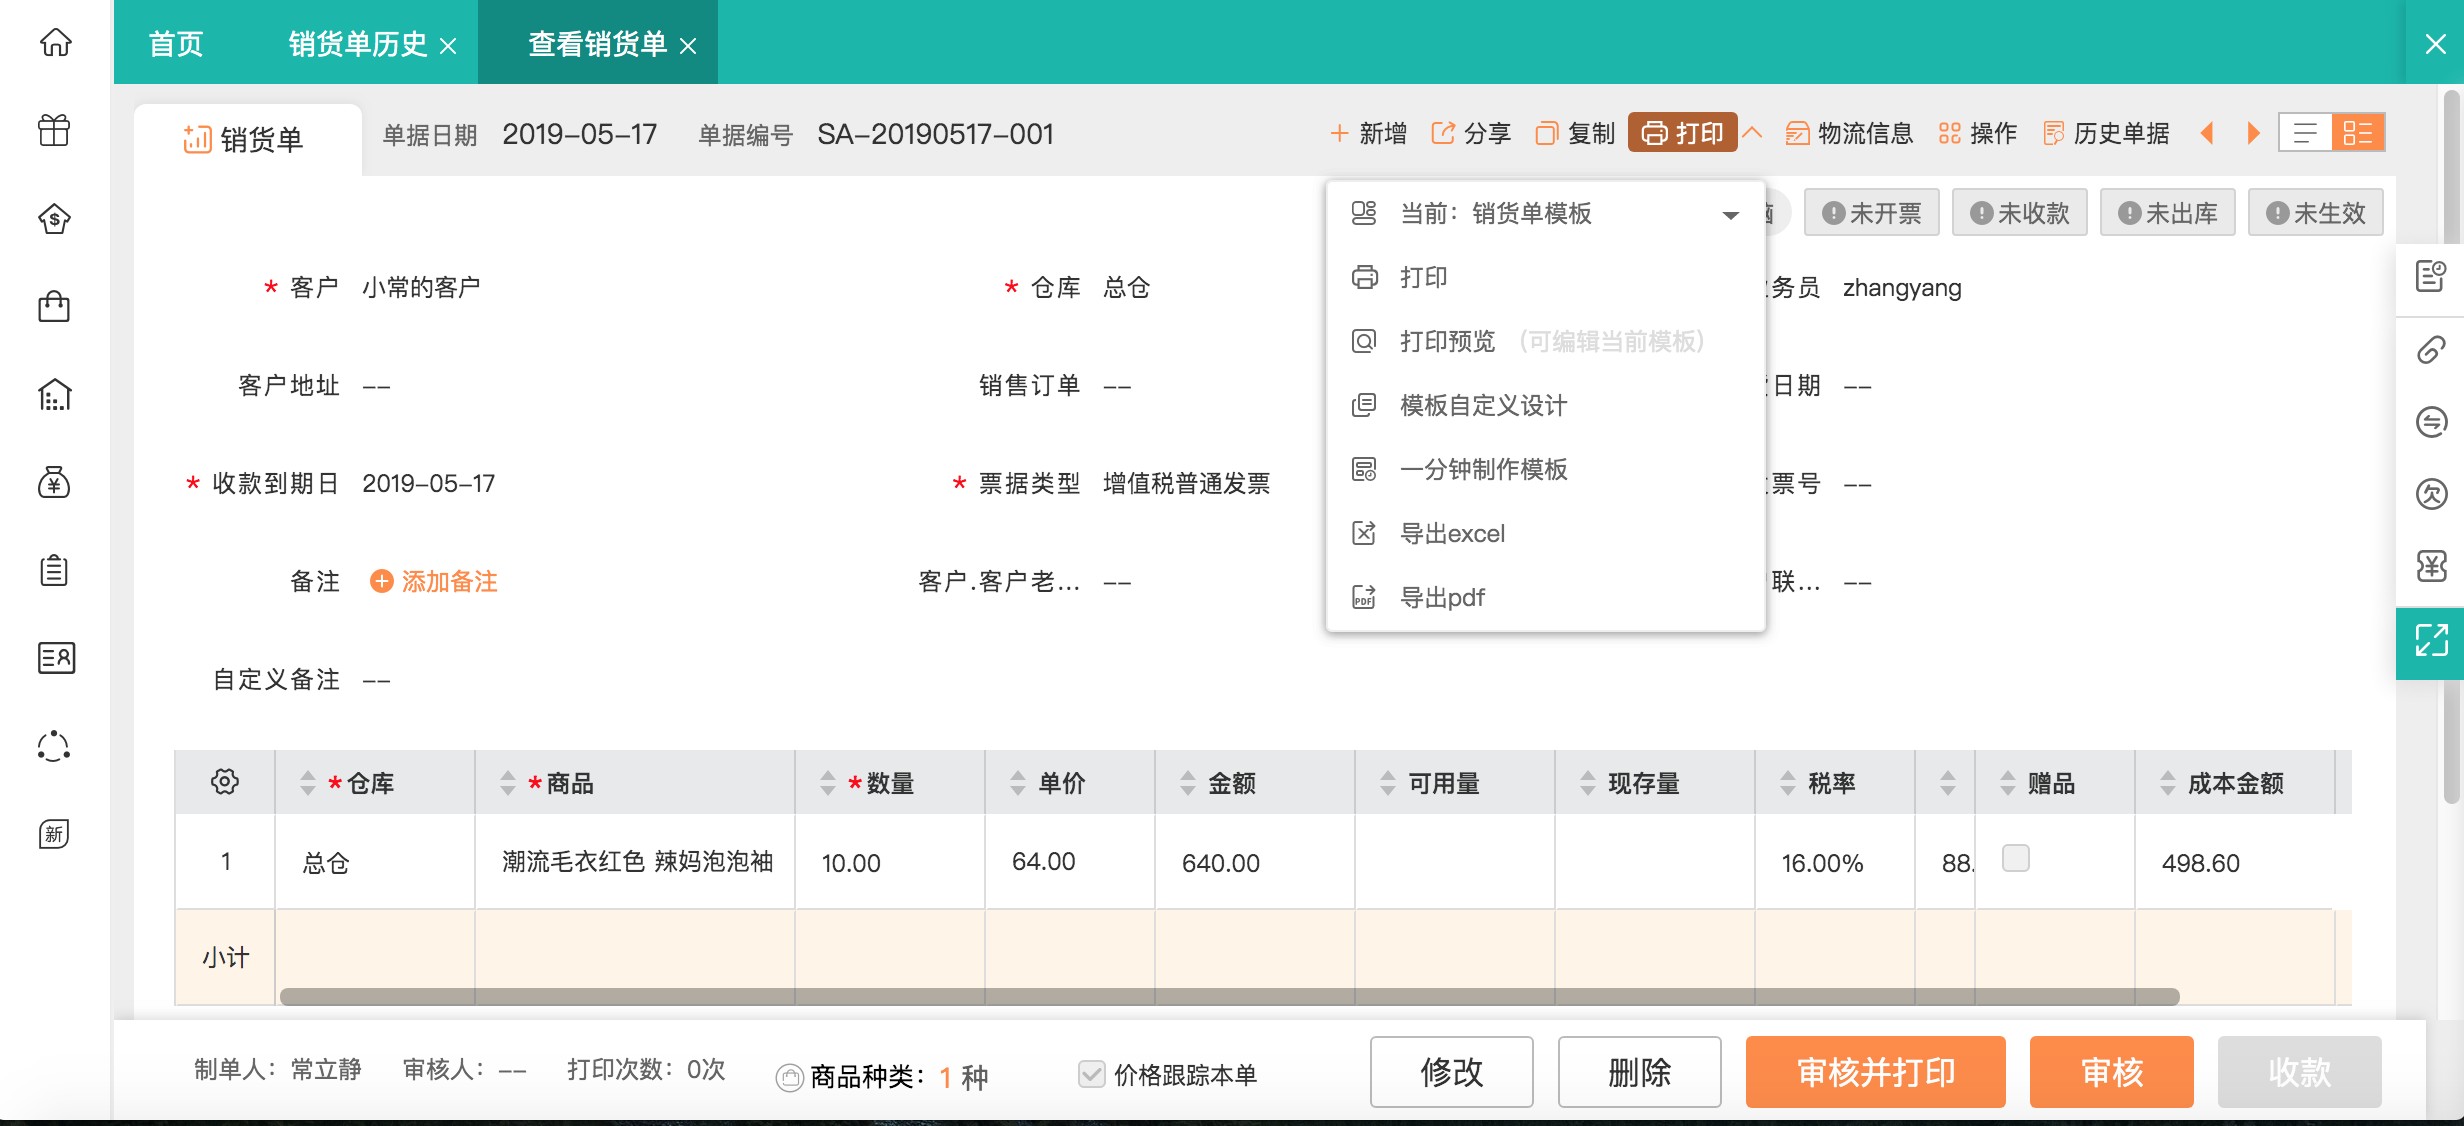Click the 历史单据 history records icon
The height and width of the screenshot is (1126, 2464).
point(2054,132)
